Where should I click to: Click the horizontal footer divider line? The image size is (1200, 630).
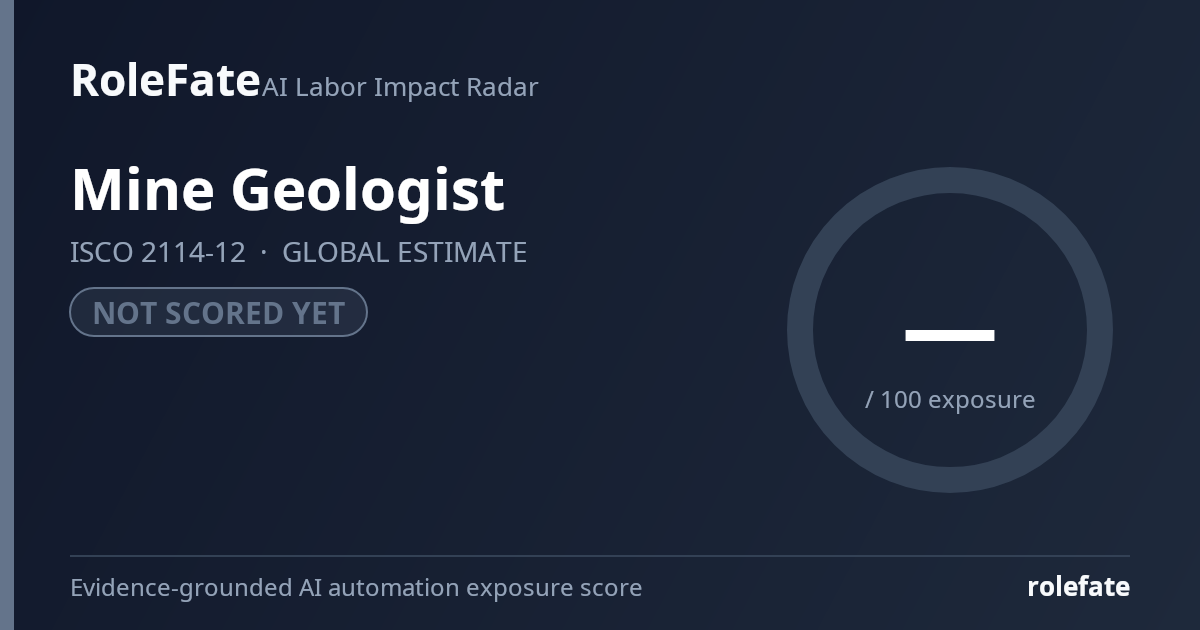(600, 556)
